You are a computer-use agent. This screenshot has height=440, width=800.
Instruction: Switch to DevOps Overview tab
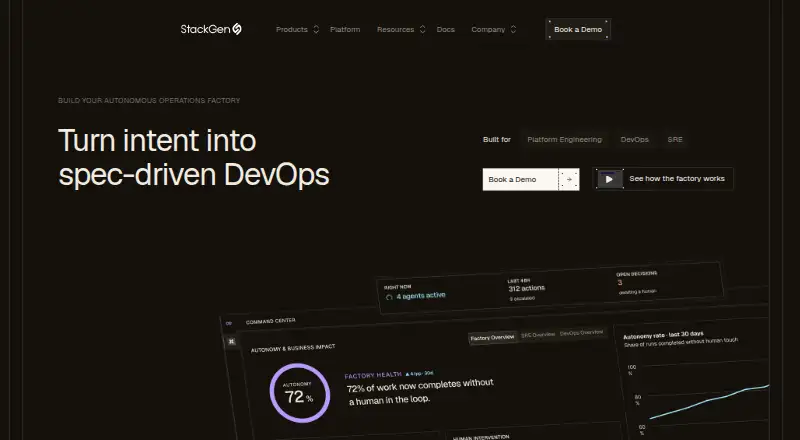point(581,332)
